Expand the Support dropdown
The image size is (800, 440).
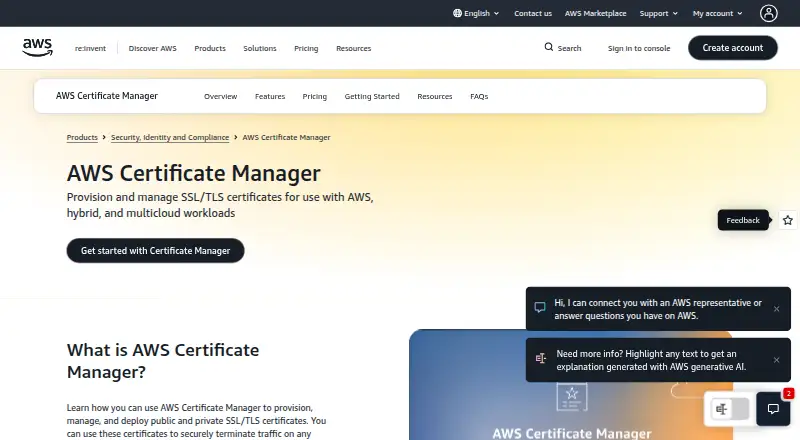[x=659, y=13]
